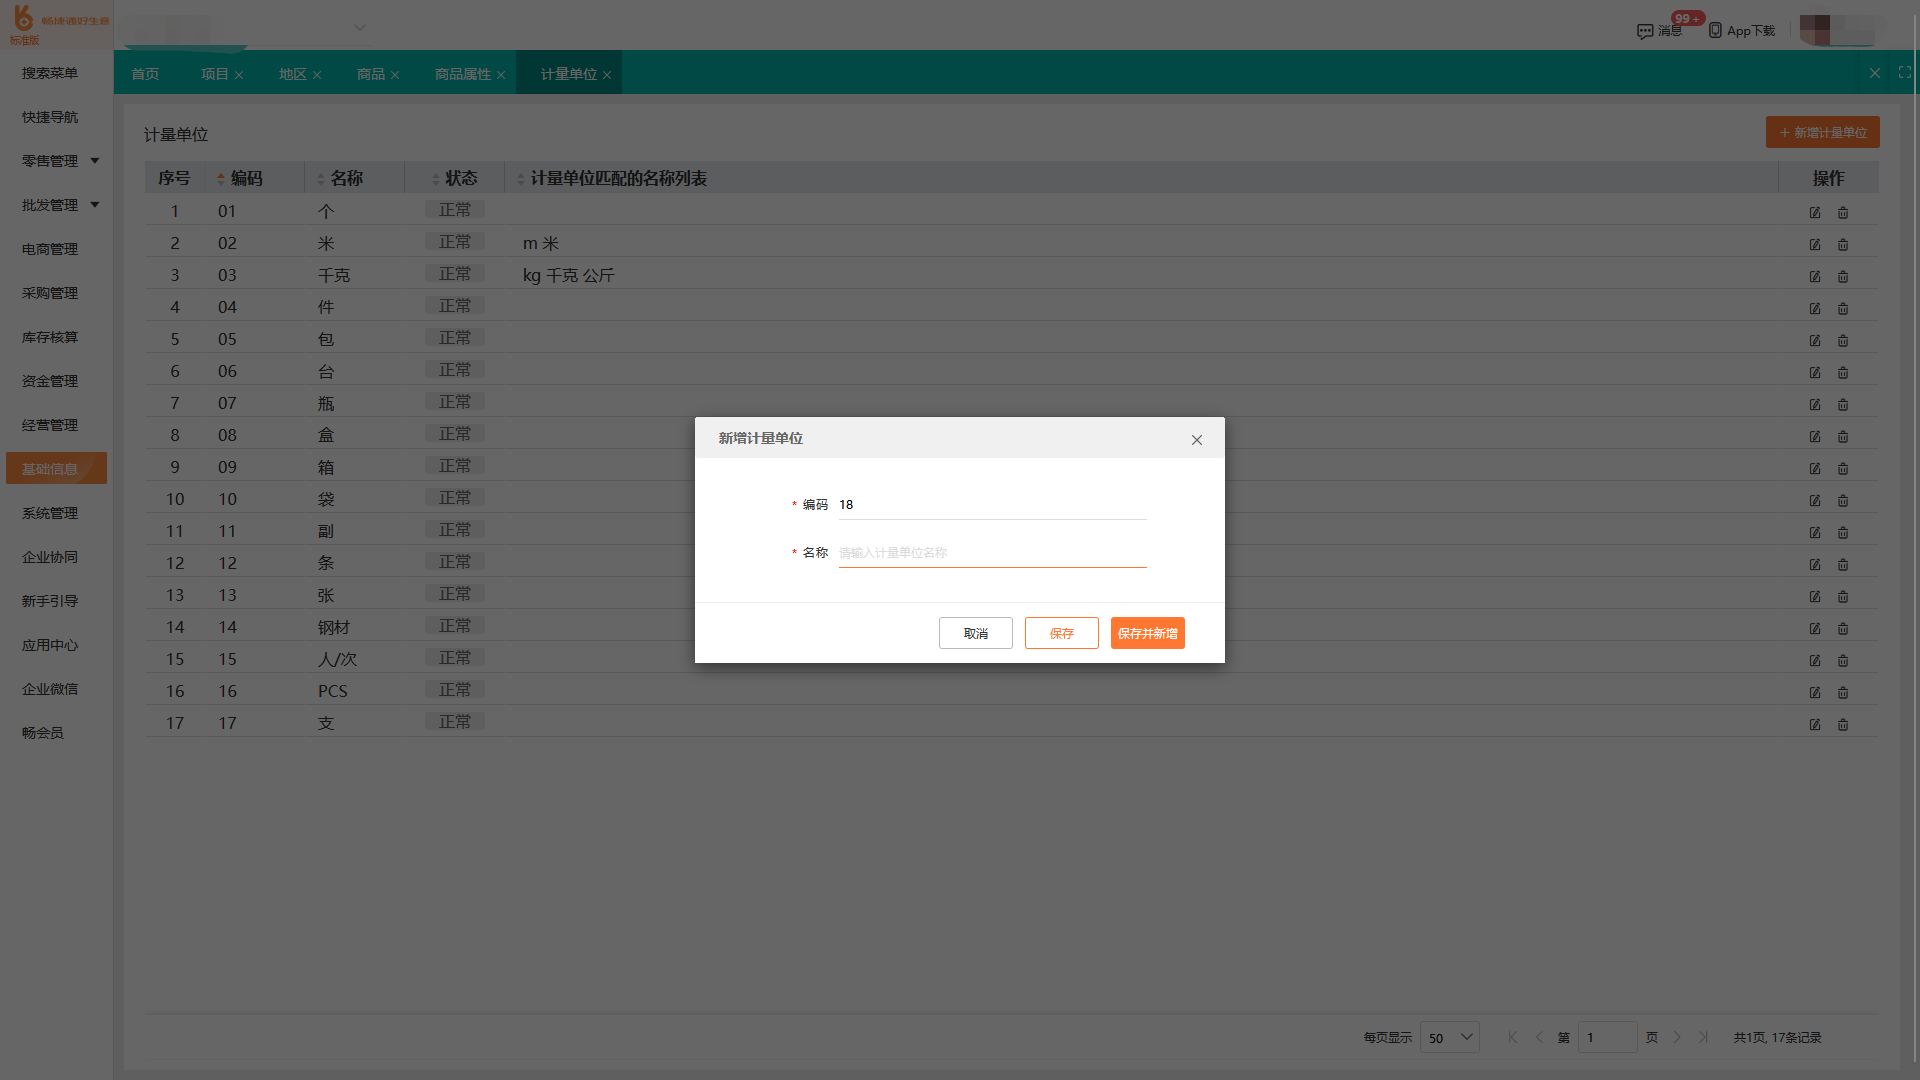Toggle 商品 menu in top navigation
Screen dimensions: 1920x1080
tap(372, 74)
